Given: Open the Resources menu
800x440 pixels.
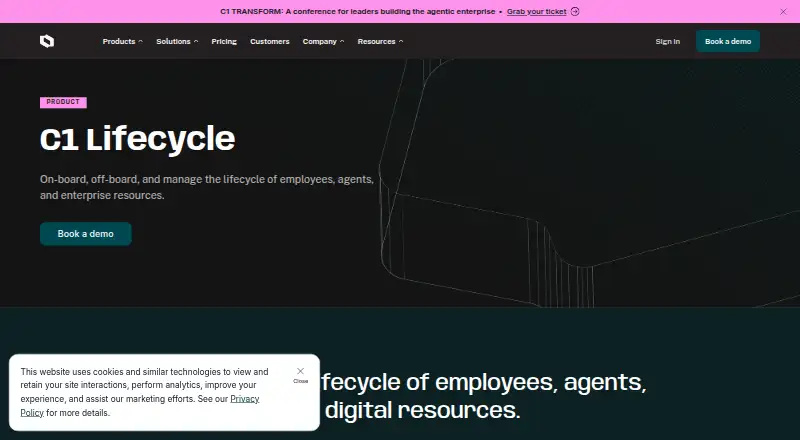Looking at the screenshot, I should (x=380, y=41).
